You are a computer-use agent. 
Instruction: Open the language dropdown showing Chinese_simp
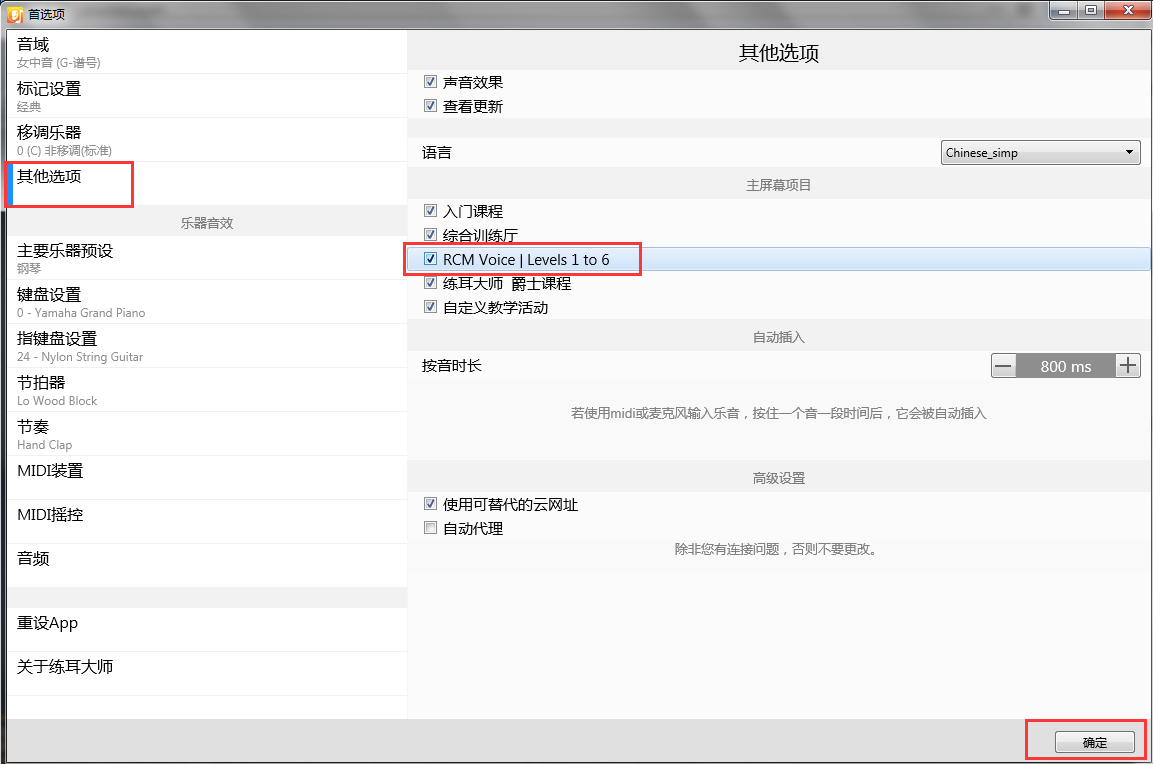1039,152
